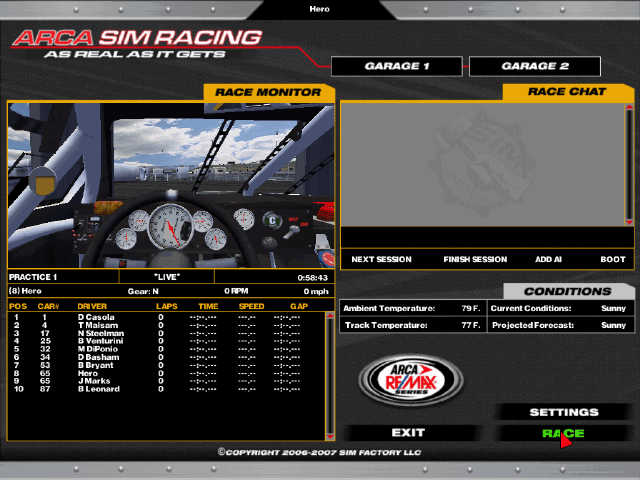Exit the race lobby
640x480 pixels.
[408, 433]
